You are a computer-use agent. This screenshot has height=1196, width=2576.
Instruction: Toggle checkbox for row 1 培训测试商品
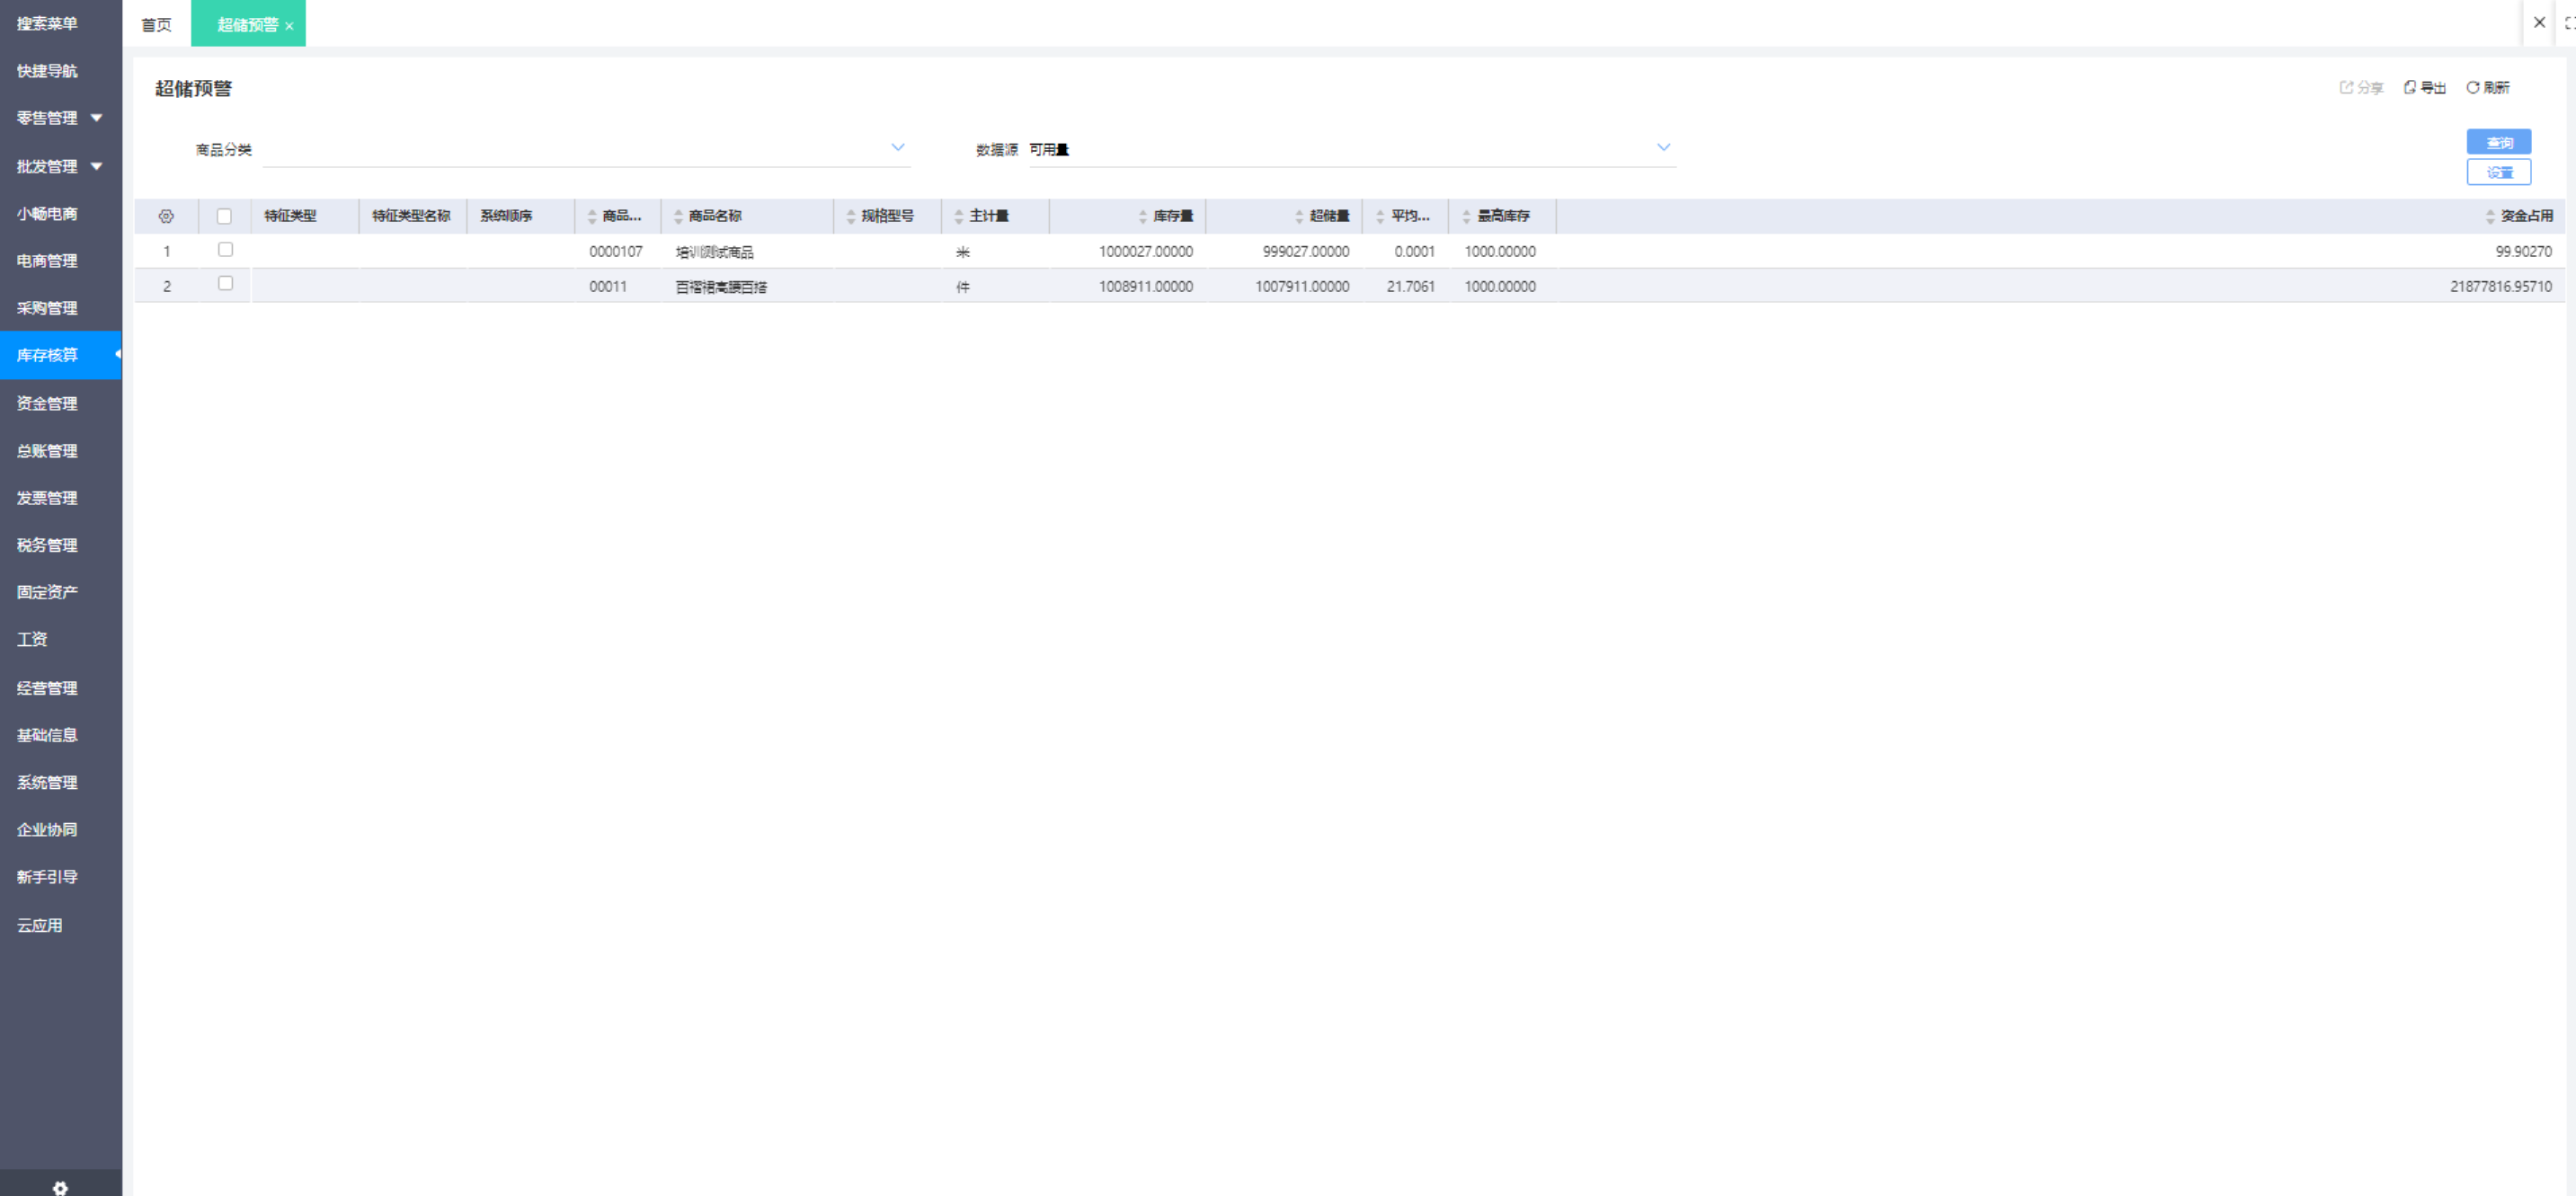227,250
